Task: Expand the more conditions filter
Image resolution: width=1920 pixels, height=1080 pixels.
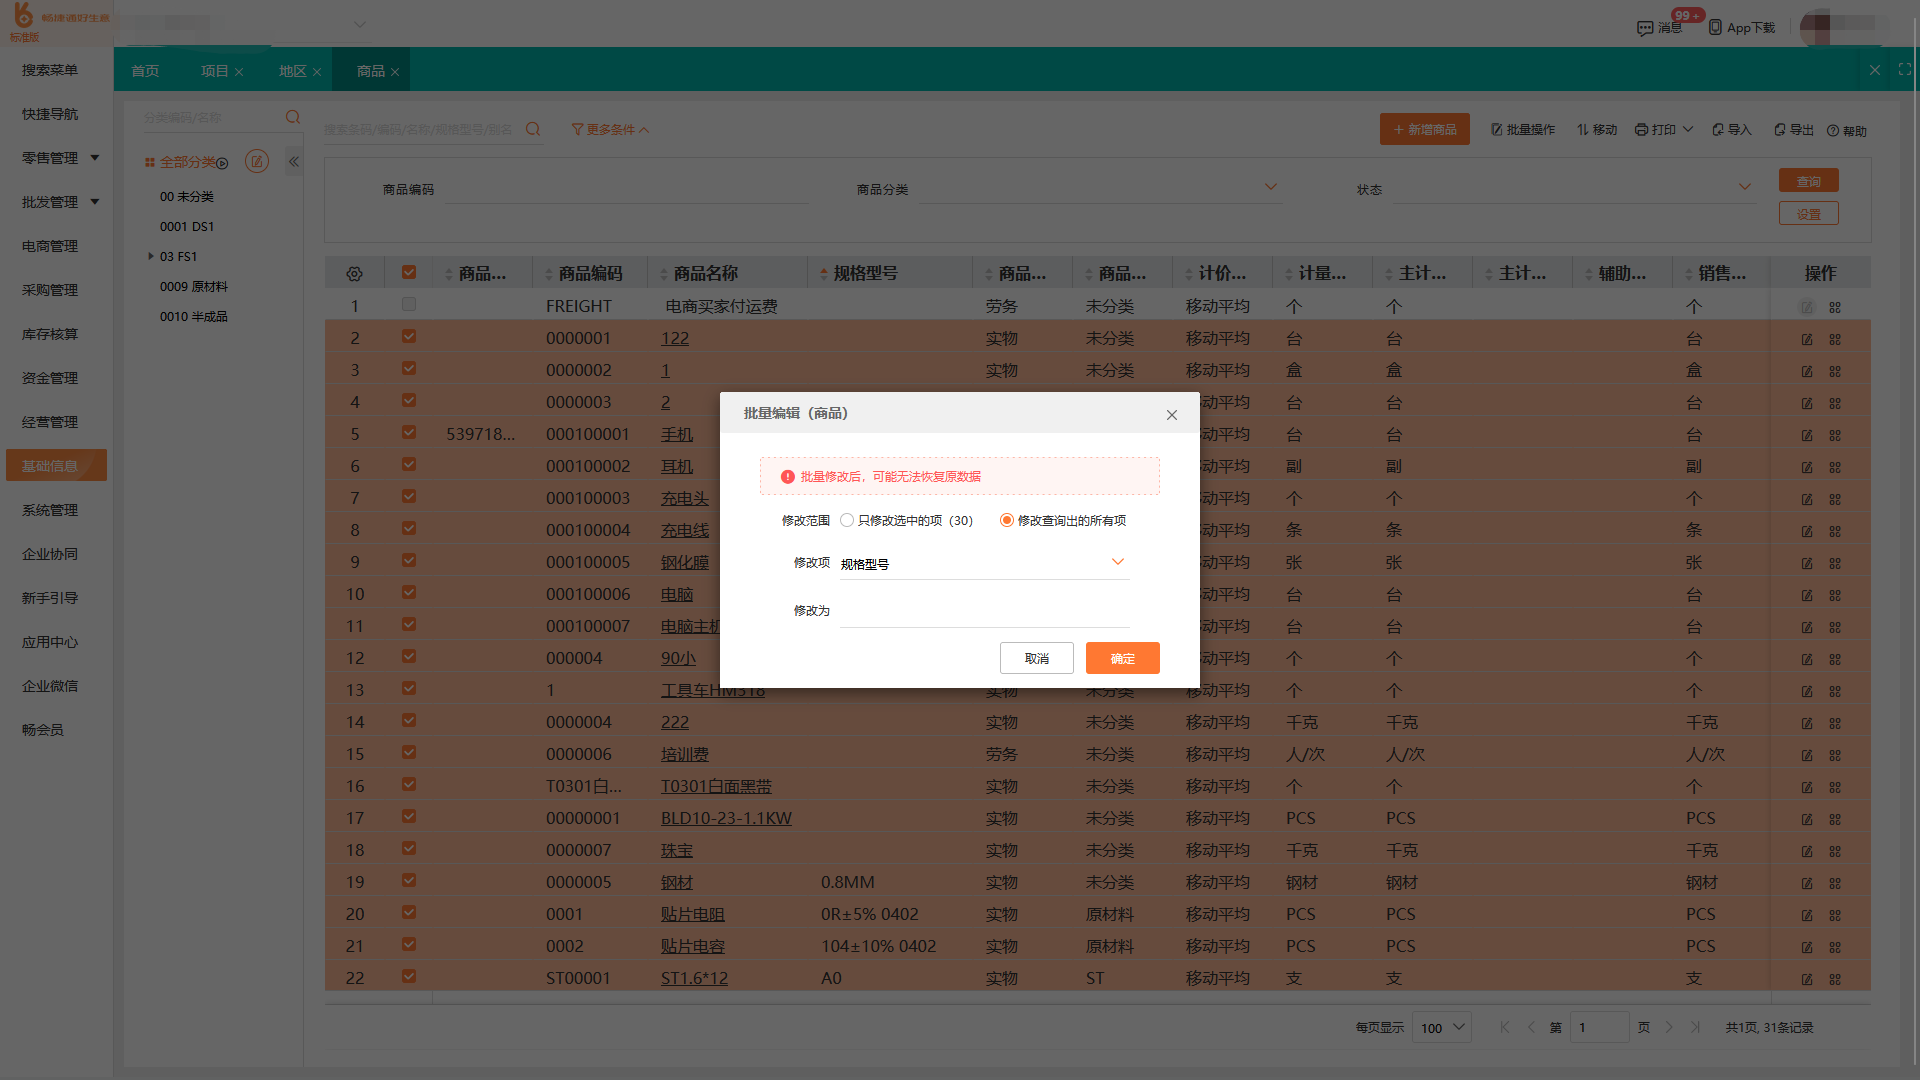Action: coord(609,128)
